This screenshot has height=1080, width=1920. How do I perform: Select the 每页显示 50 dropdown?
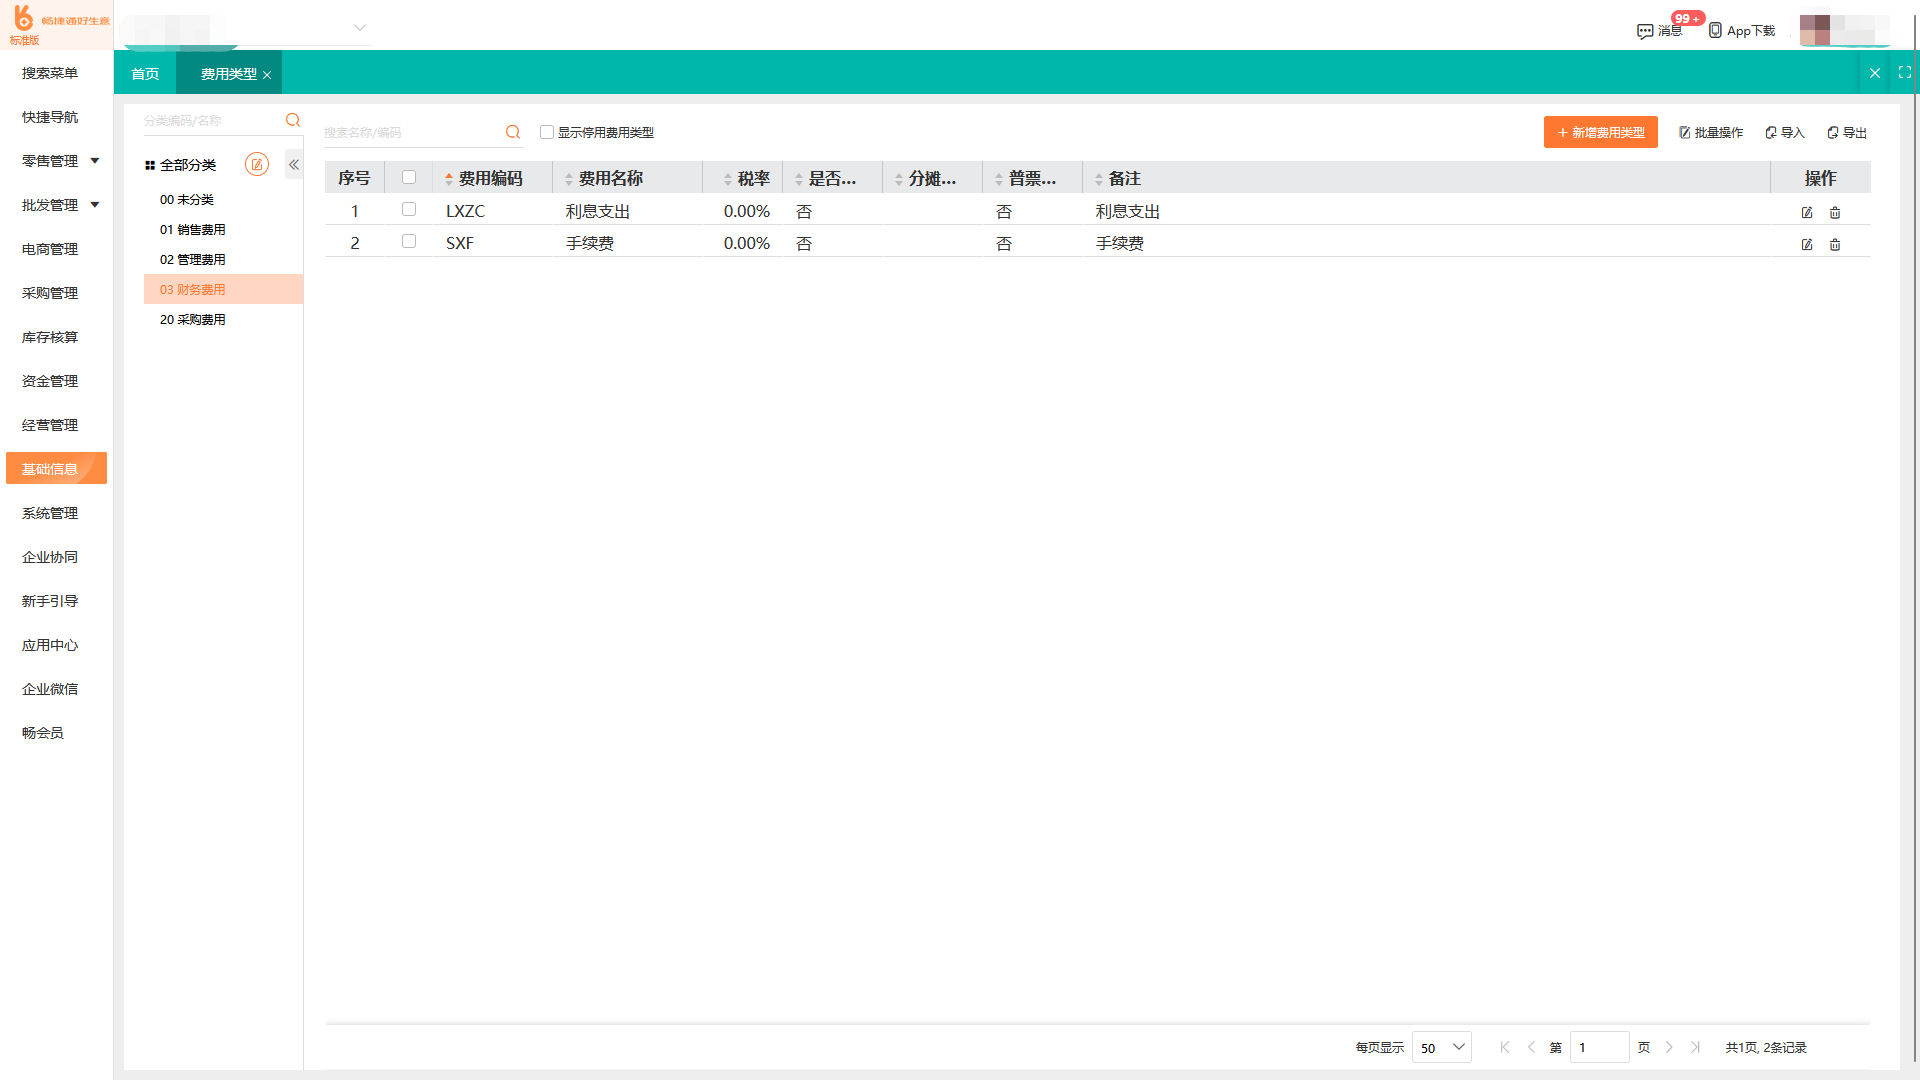point(1439,1046)
